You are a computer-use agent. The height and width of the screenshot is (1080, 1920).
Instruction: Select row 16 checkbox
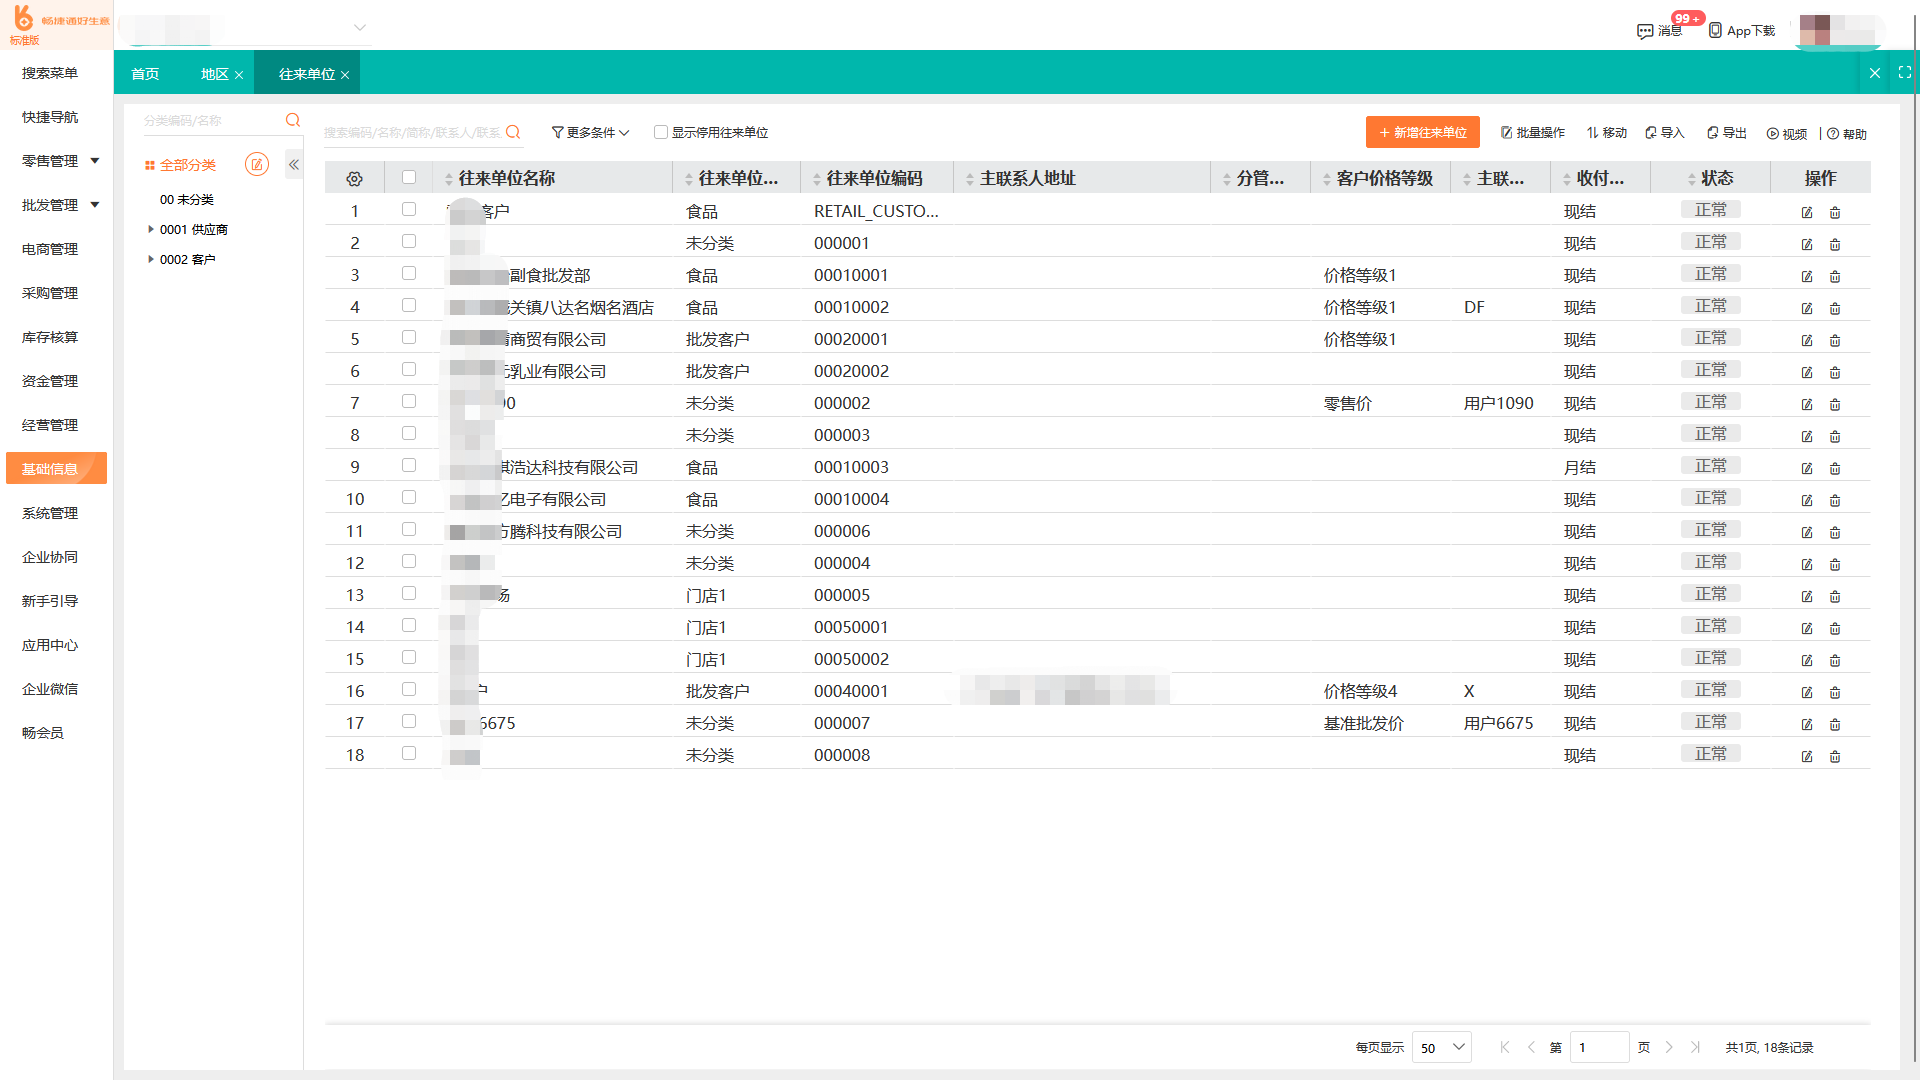pos(411,690)
